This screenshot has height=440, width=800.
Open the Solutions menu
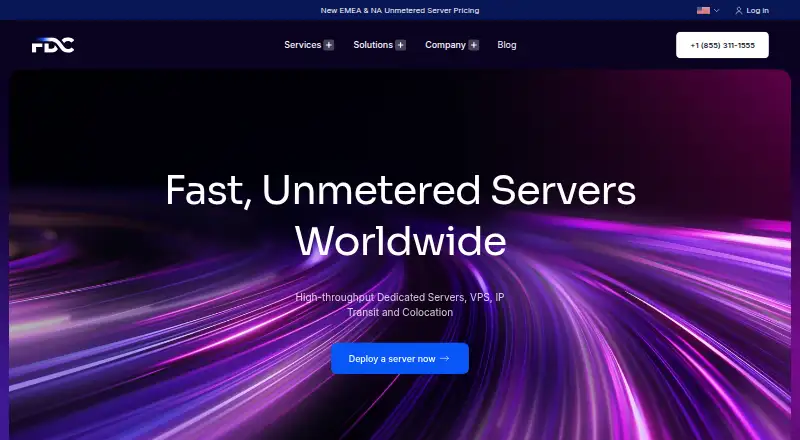tap(373, 45)
